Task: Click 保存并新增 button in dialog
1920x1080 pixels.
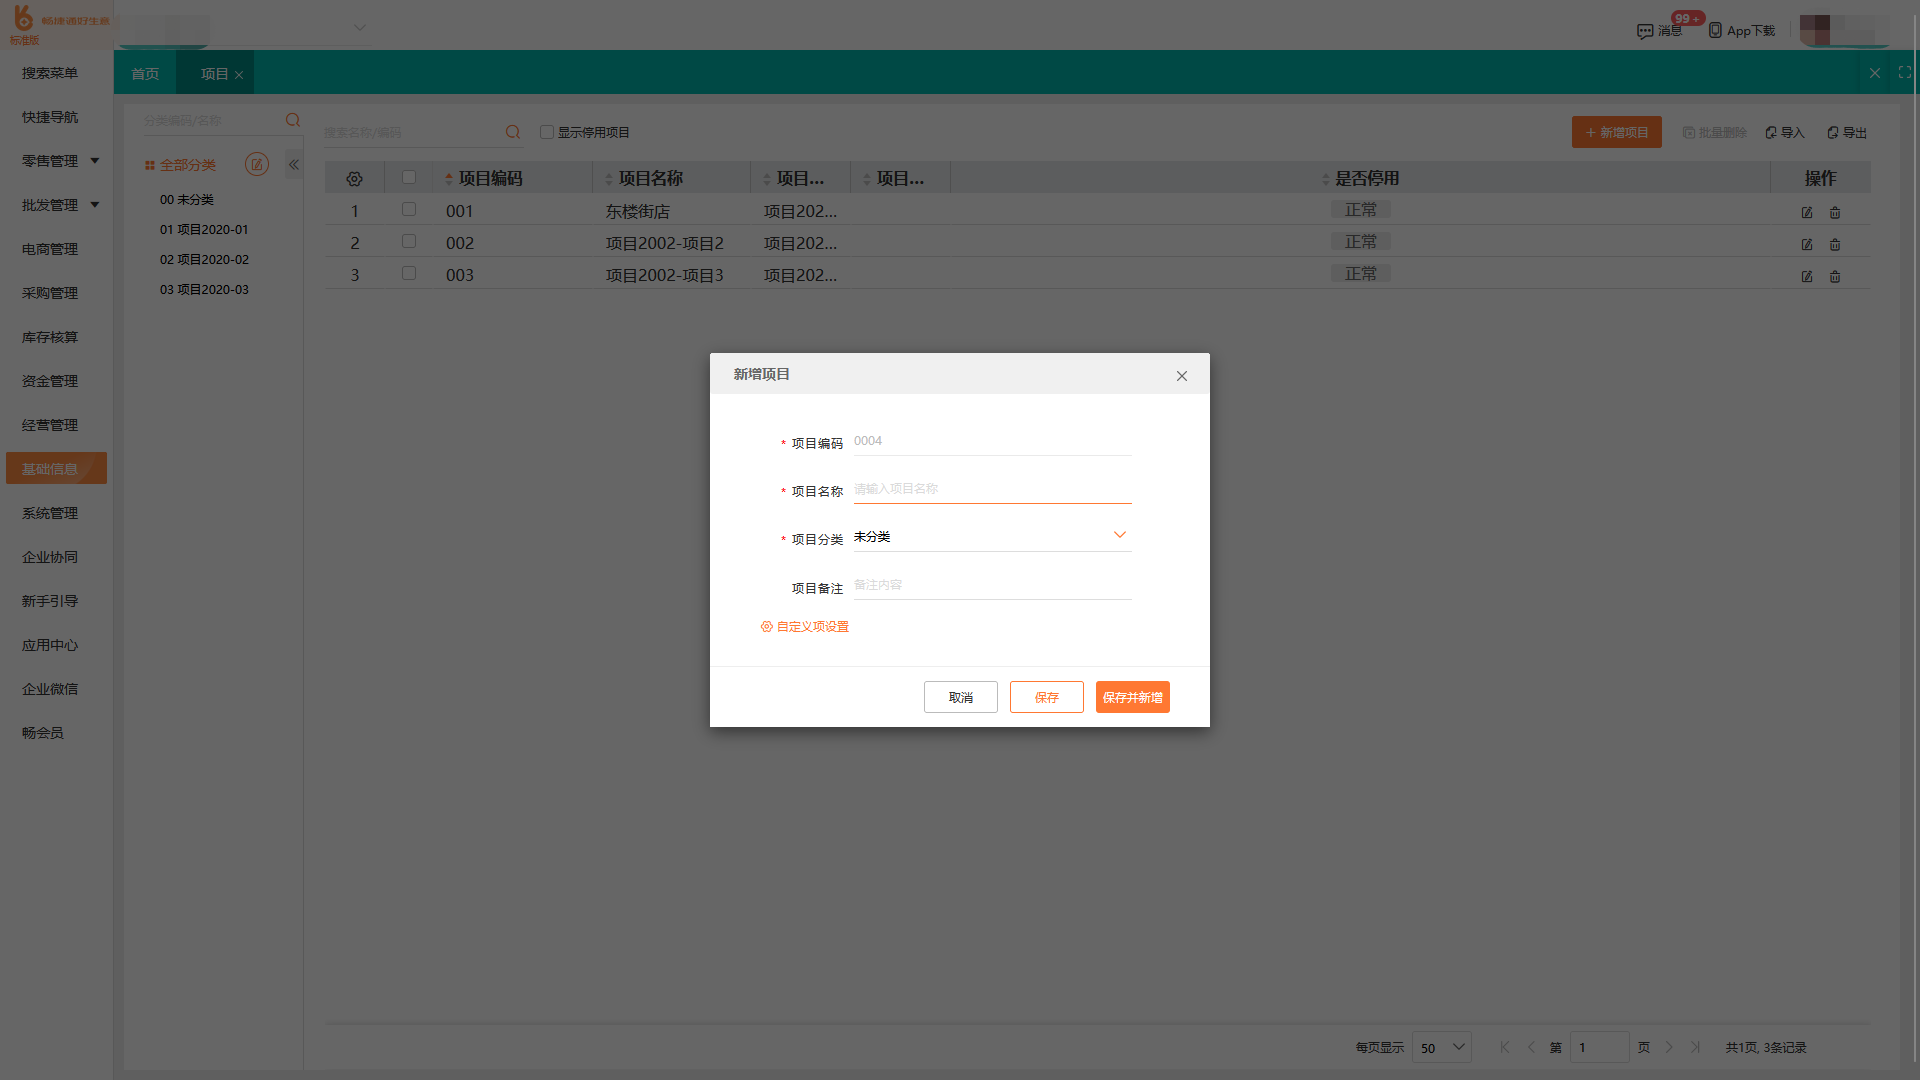Action: coord(1133,696)
